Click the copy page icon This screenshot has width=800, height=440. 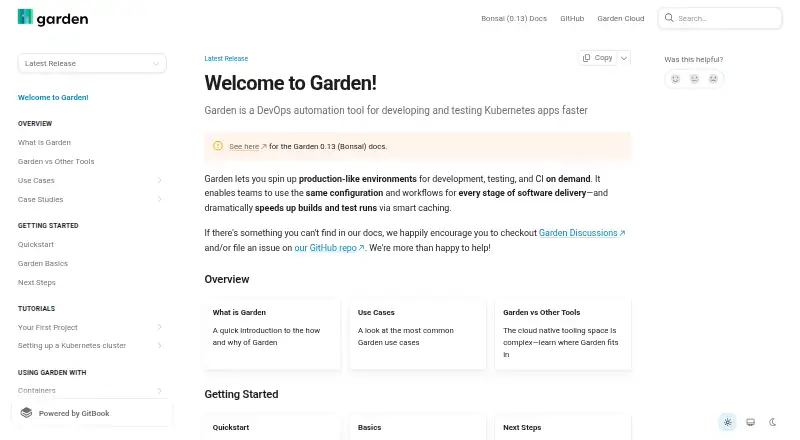click(587, 58)
